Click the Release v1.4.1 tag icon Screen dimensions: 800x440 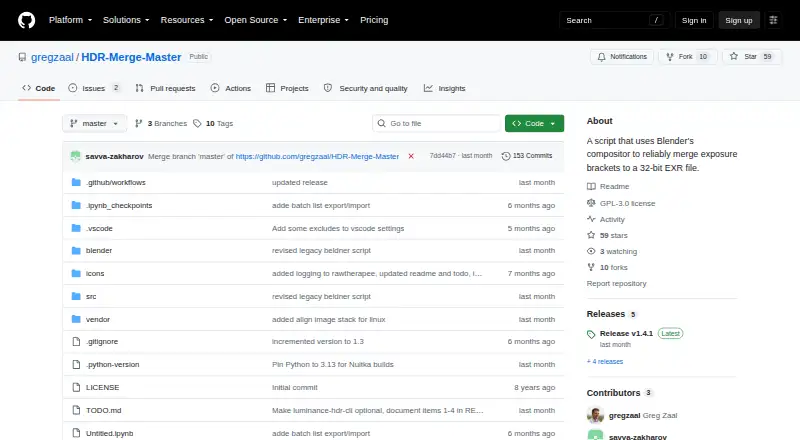click(591, 334)
